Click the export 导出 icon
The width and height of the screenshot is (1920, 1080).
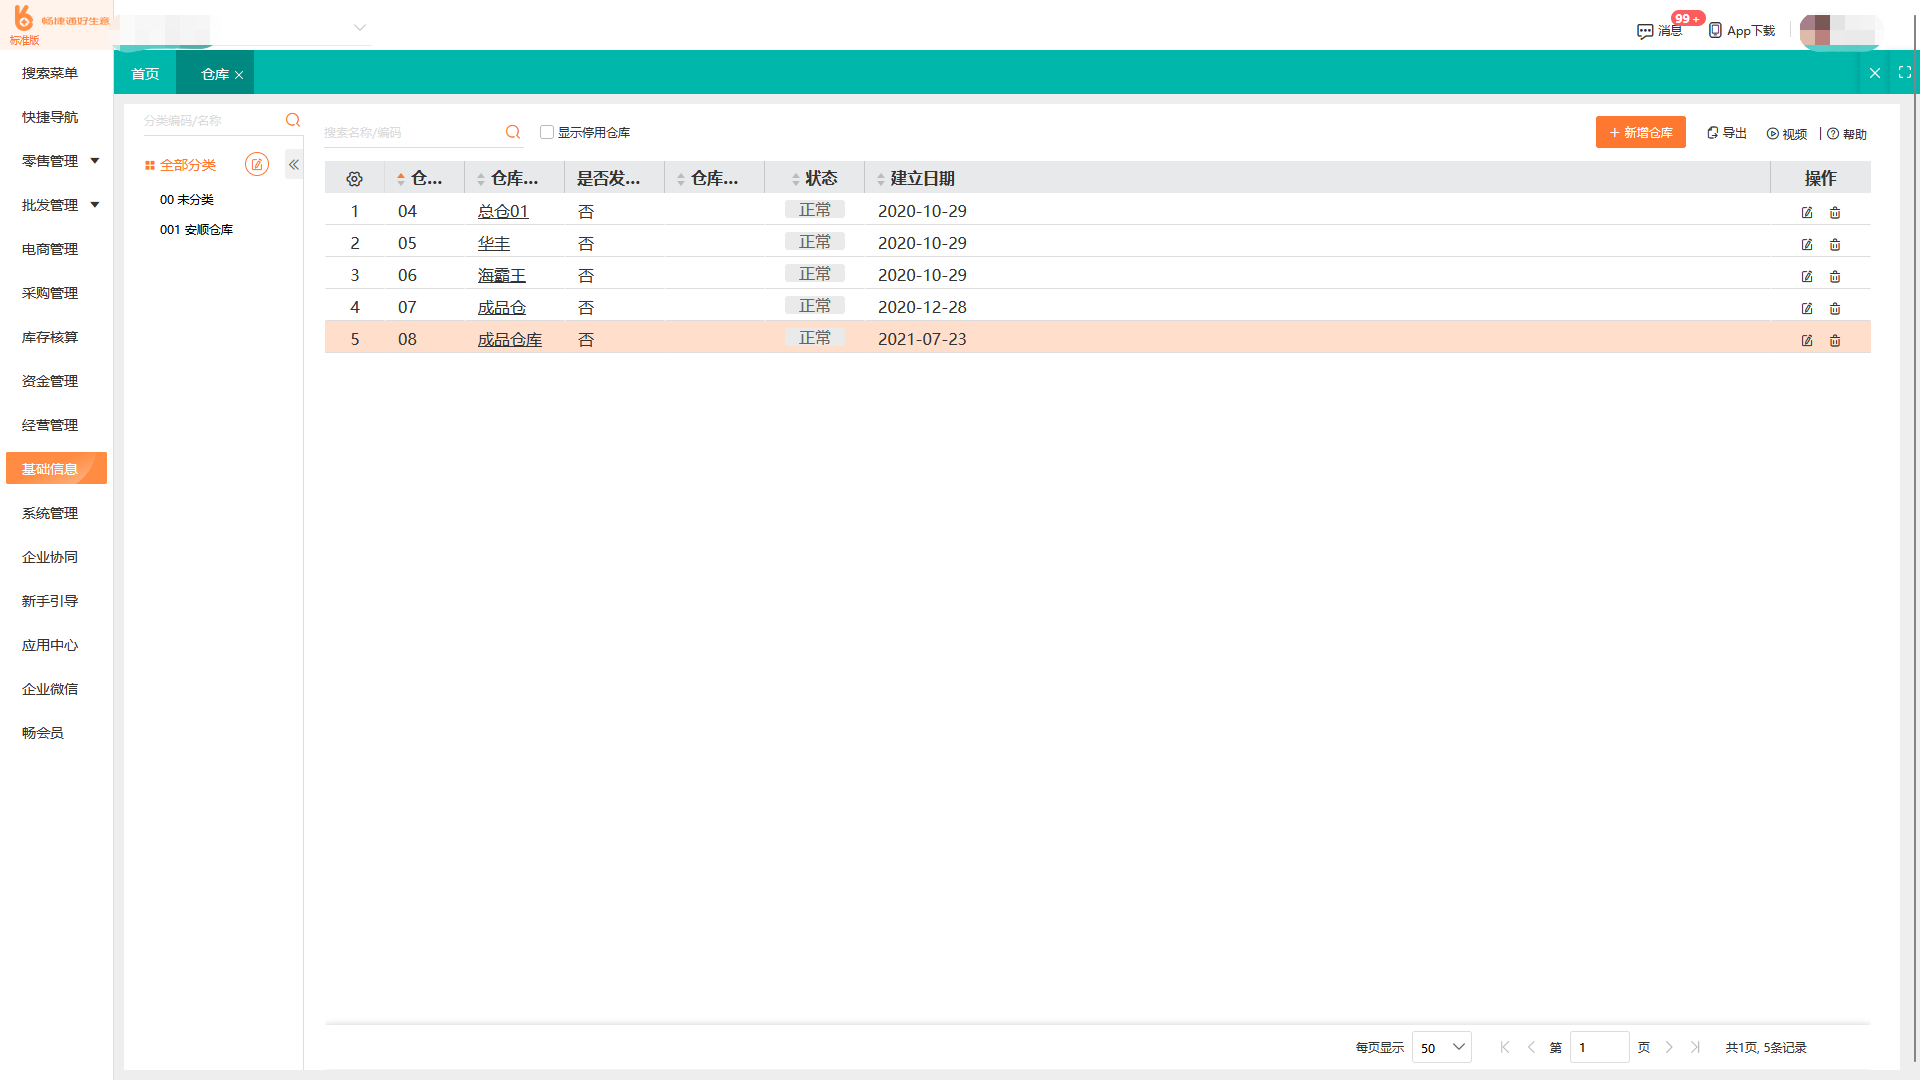tap(1724, 131)
